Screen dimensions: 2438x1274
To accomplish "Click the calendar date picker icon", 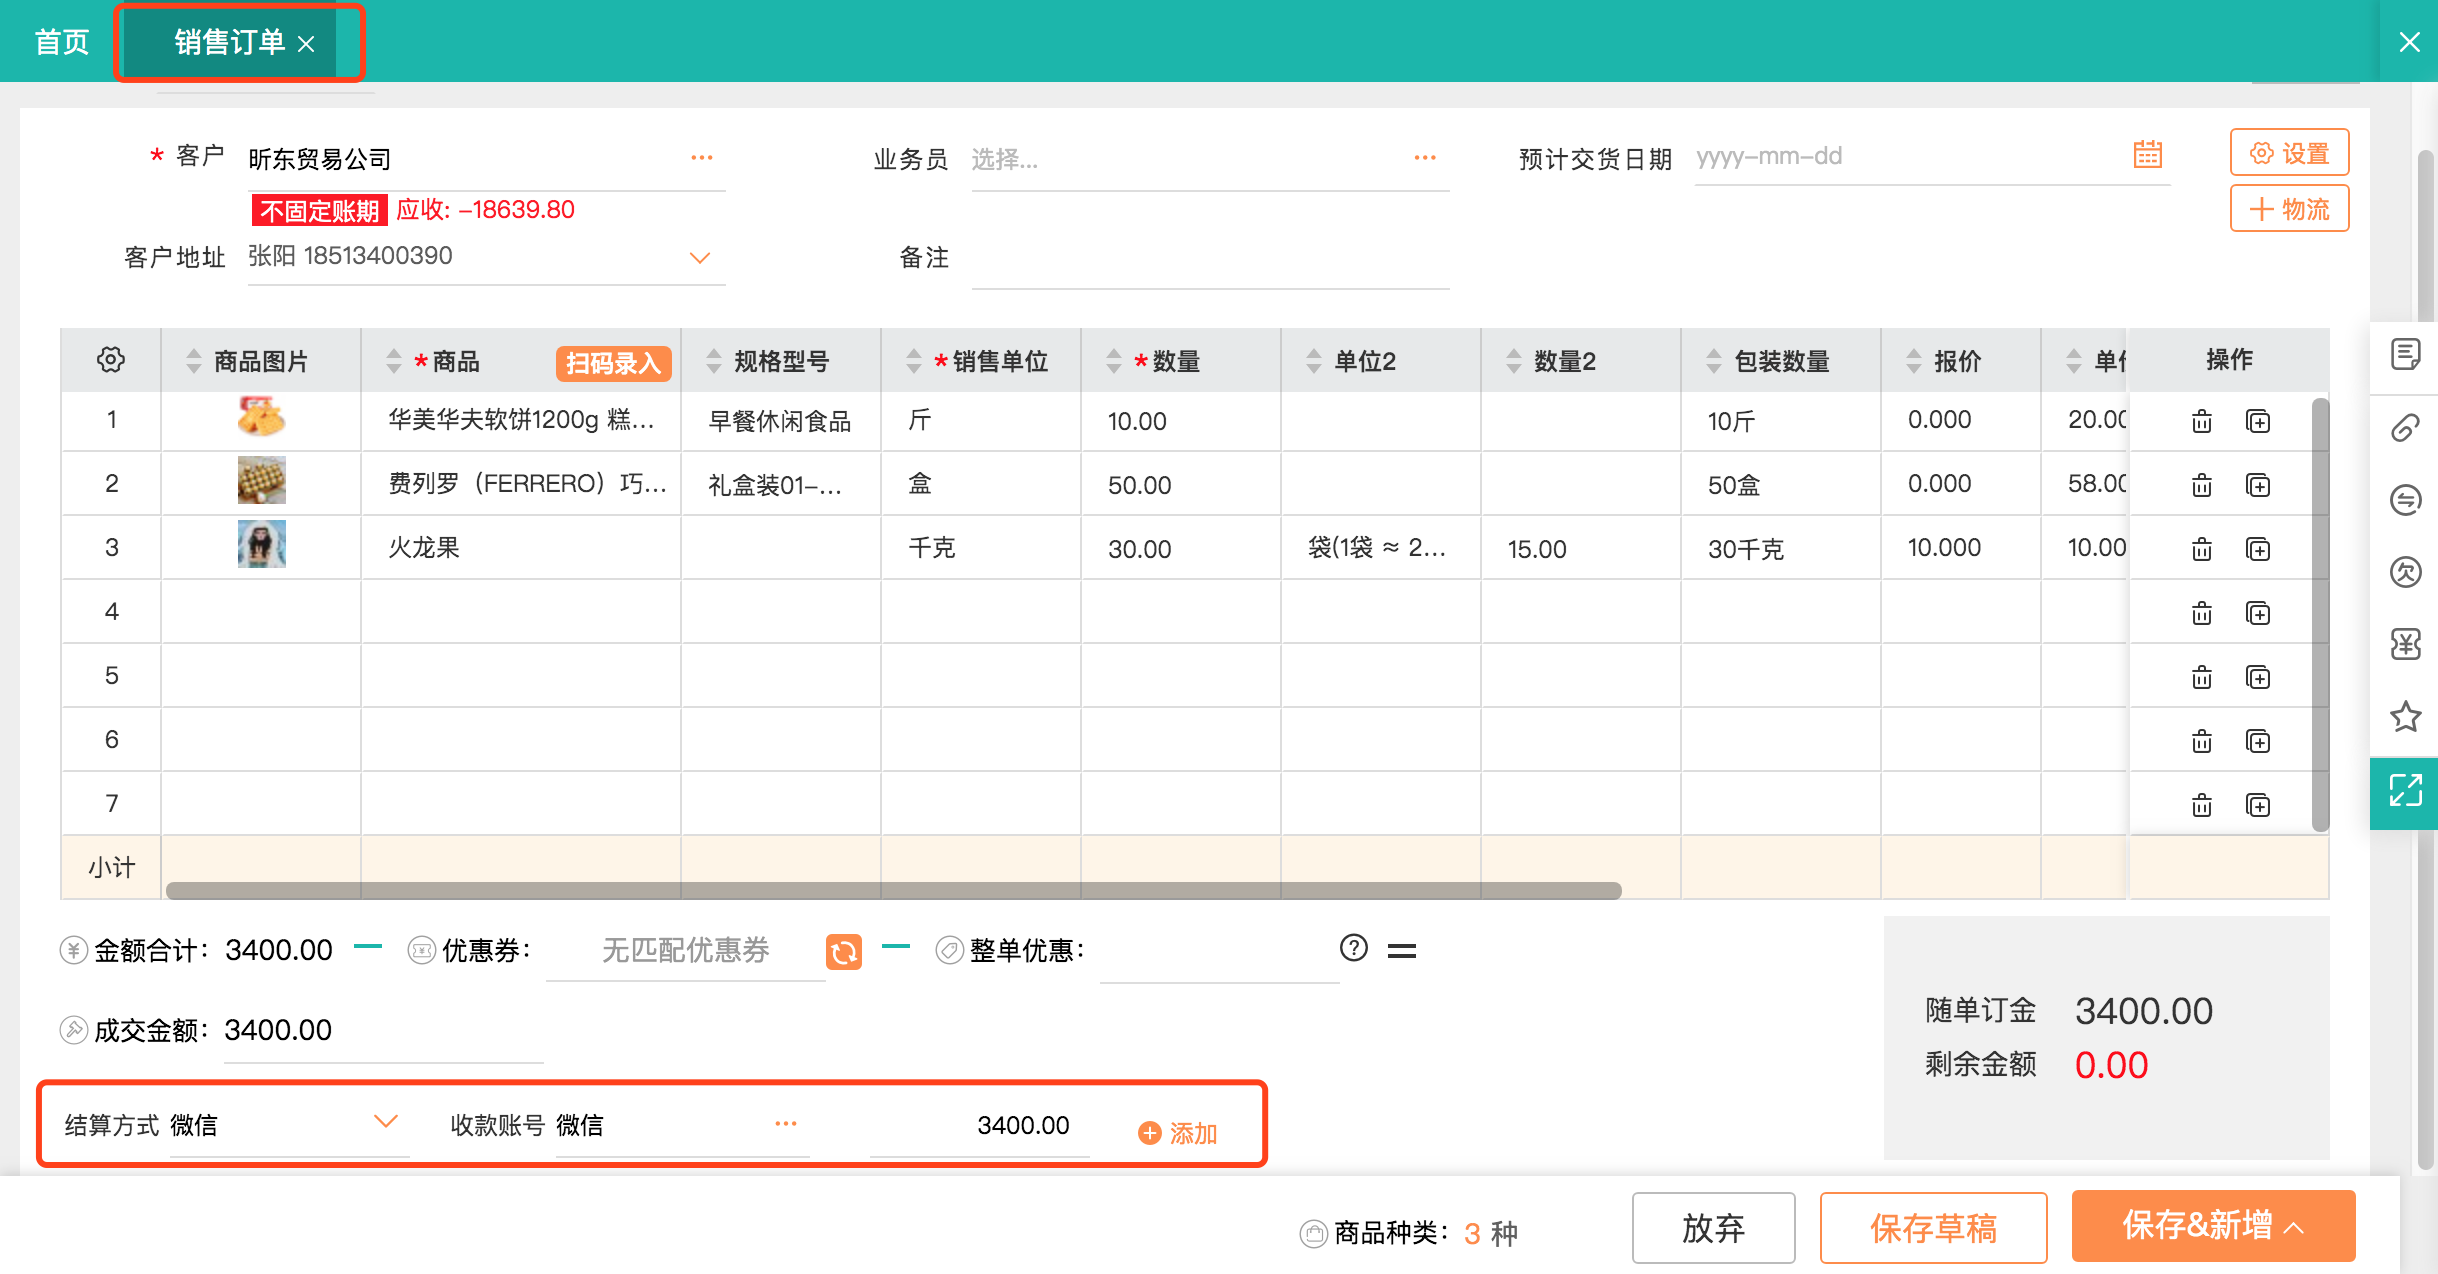I will (2148, 155).
